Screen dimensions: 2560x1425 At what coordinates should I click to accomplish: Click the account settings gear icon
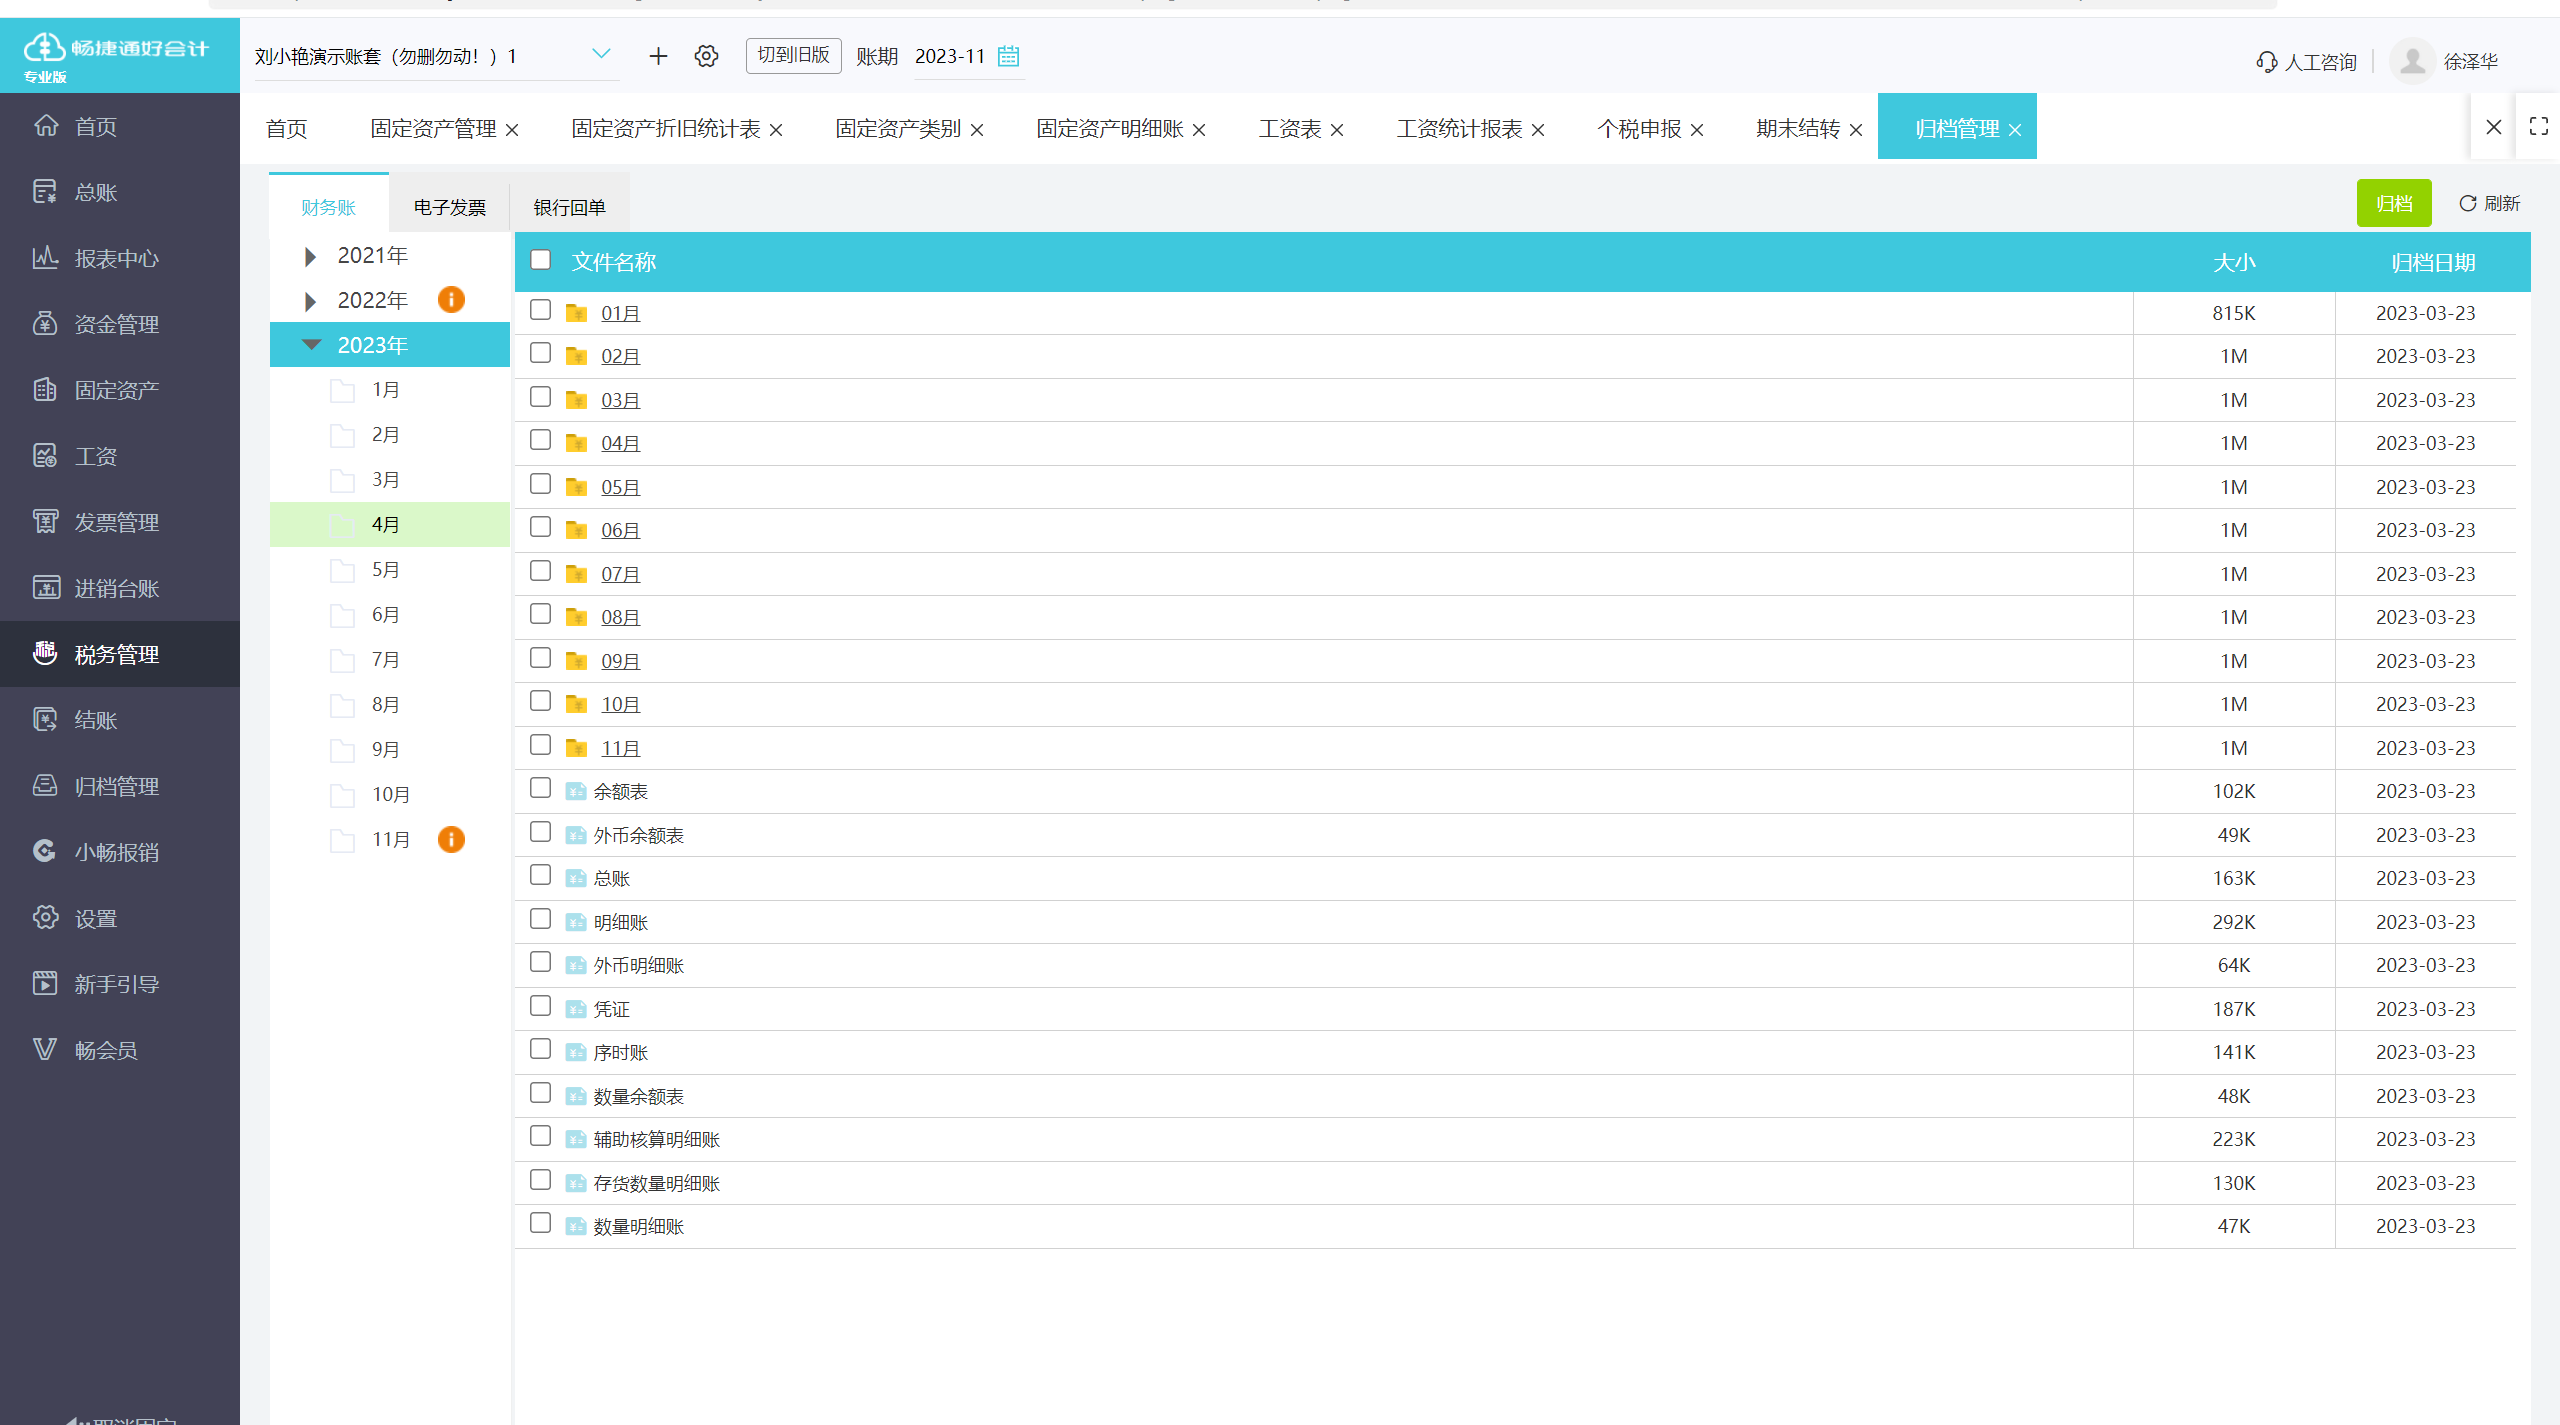point(704,58)
